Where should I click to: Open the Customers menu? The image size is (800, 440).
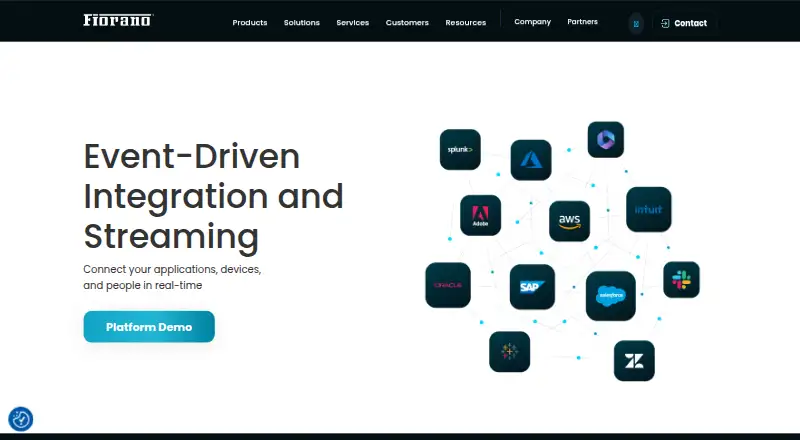pyautogui.click(x=407, y=22)
